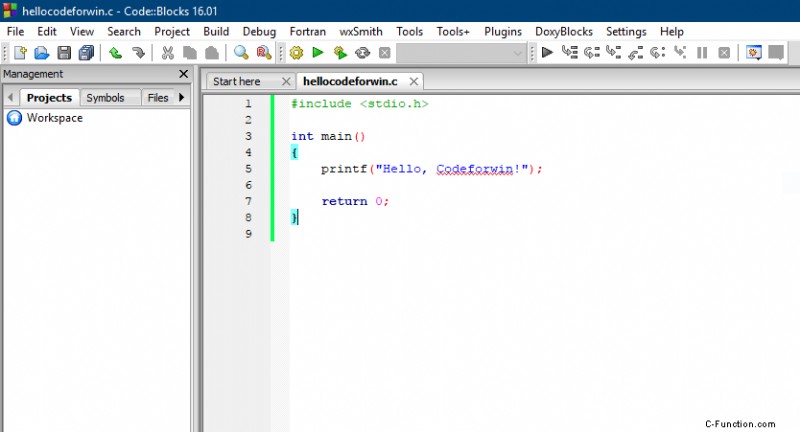Click the Replace icon in the toolbar

263,53
